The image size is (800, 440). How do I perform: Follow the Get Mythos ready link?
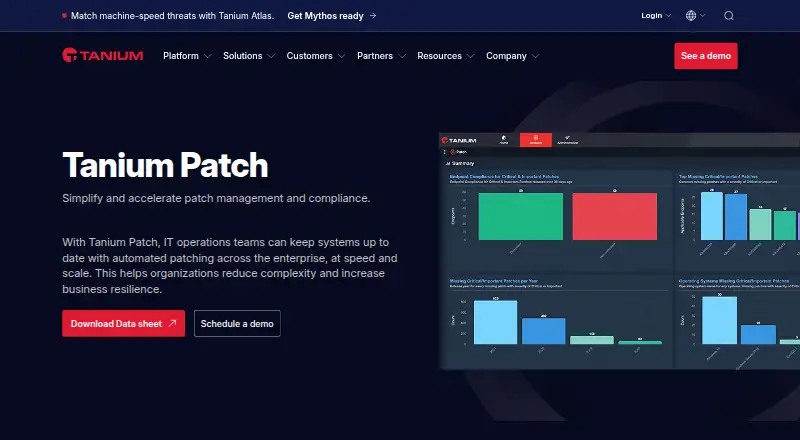tap(332, 16)
